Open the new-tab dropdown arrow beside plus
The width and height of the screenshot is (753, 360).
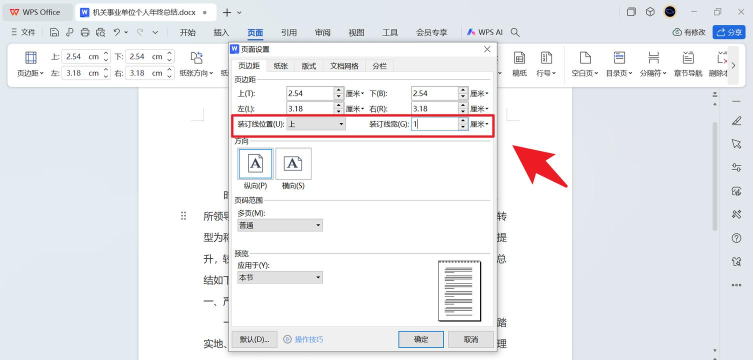240,12
